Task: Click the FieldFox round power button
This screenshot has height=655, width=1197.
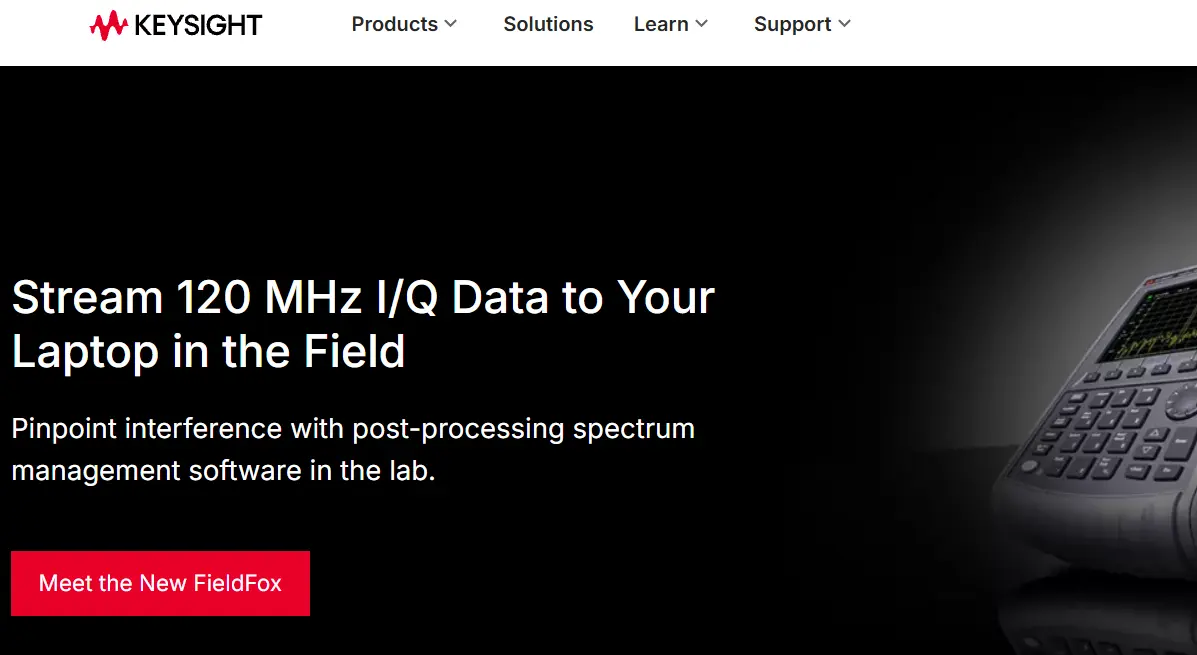Action: pyautogui.click(x=1029, y=467)
